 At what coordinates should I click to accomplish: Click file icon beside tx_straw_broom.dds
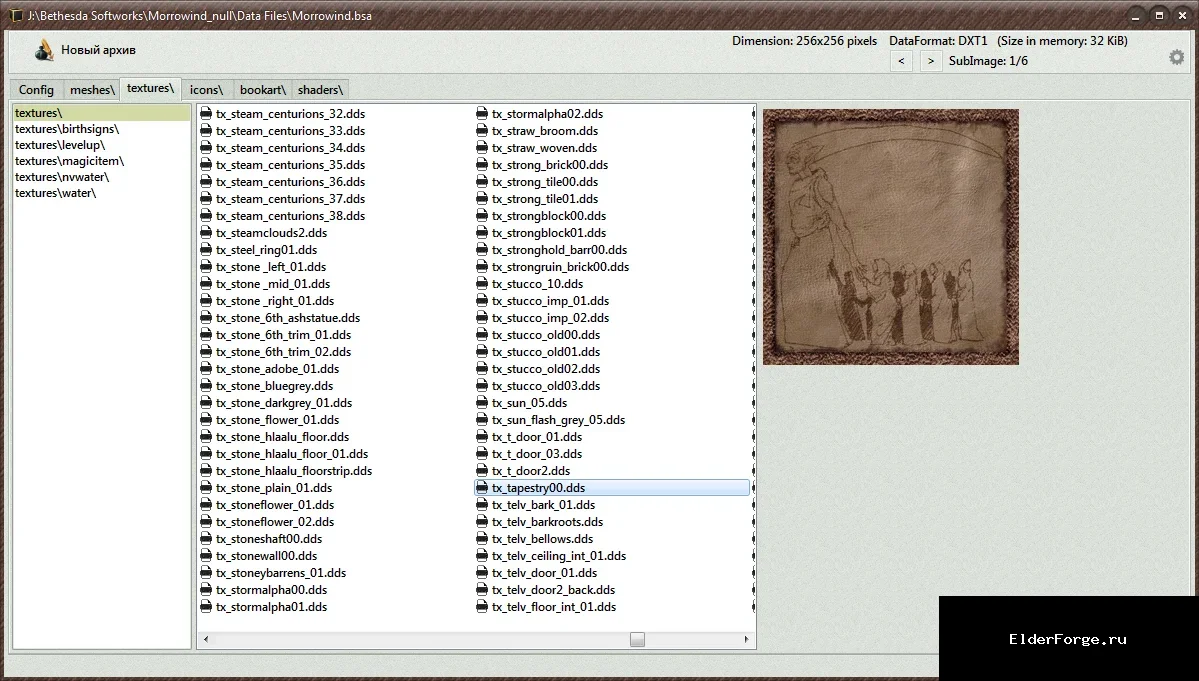(x=482, y=131)
